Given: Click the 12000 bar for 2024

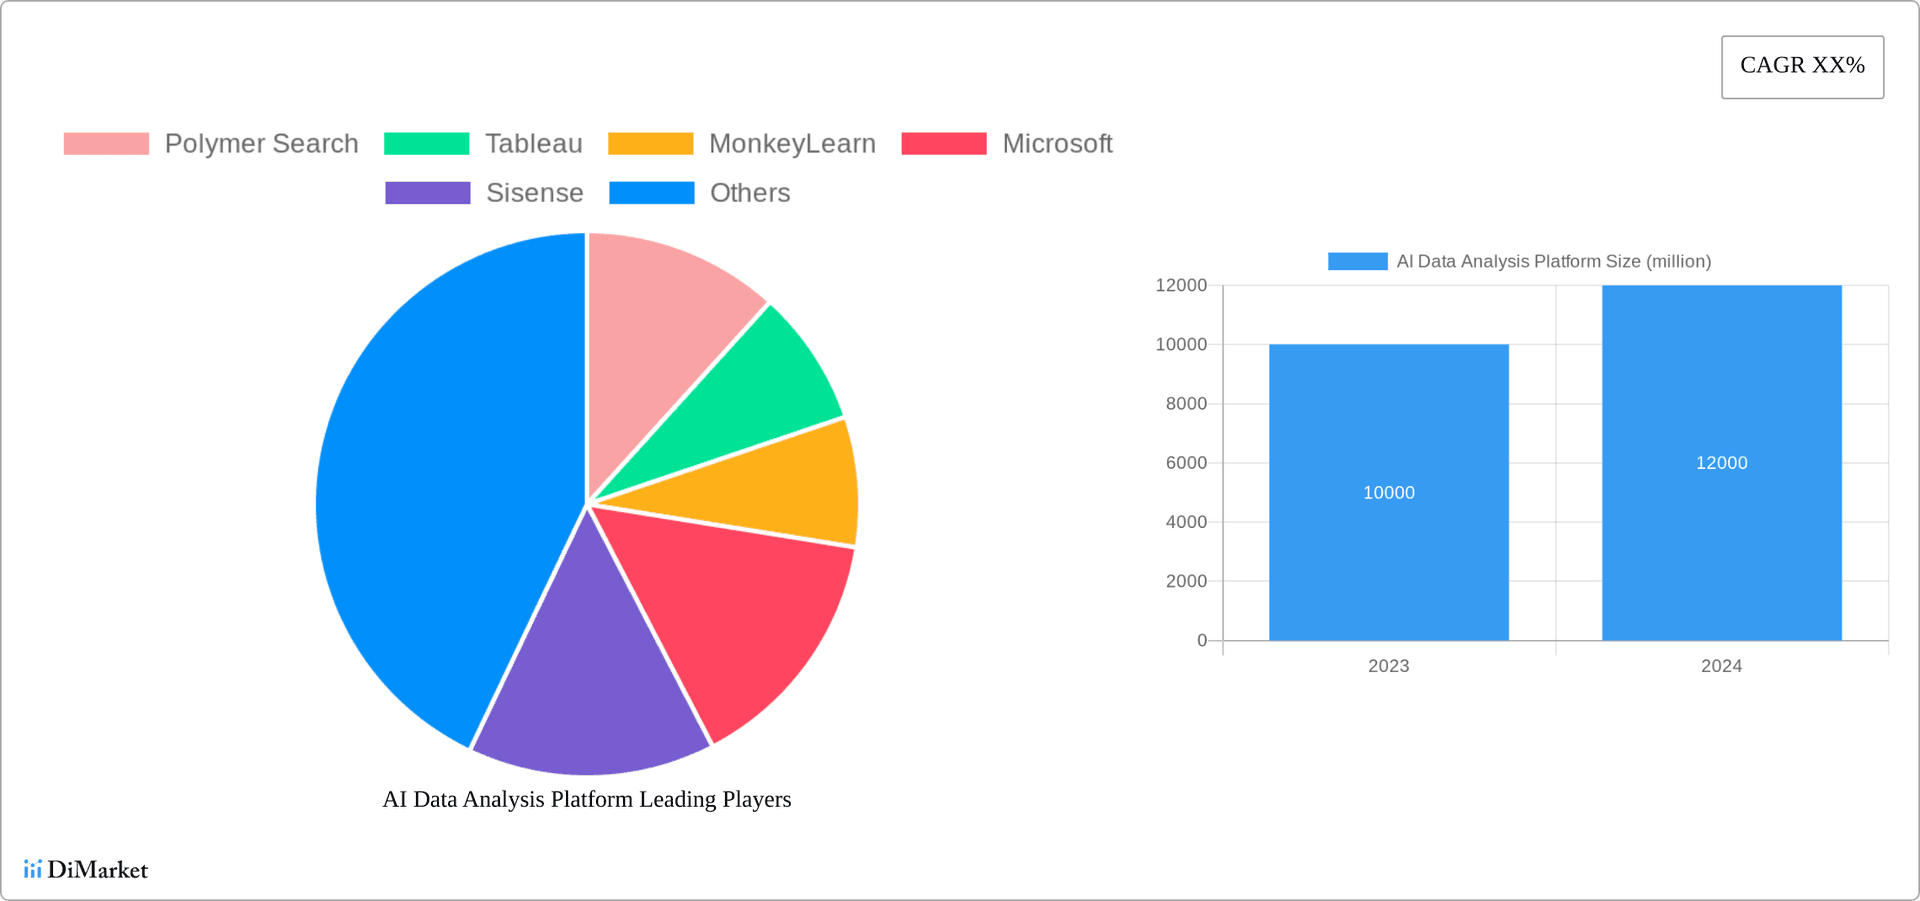Looking at the screenshot, I should pyautogui.click(x=1721, y=462).
